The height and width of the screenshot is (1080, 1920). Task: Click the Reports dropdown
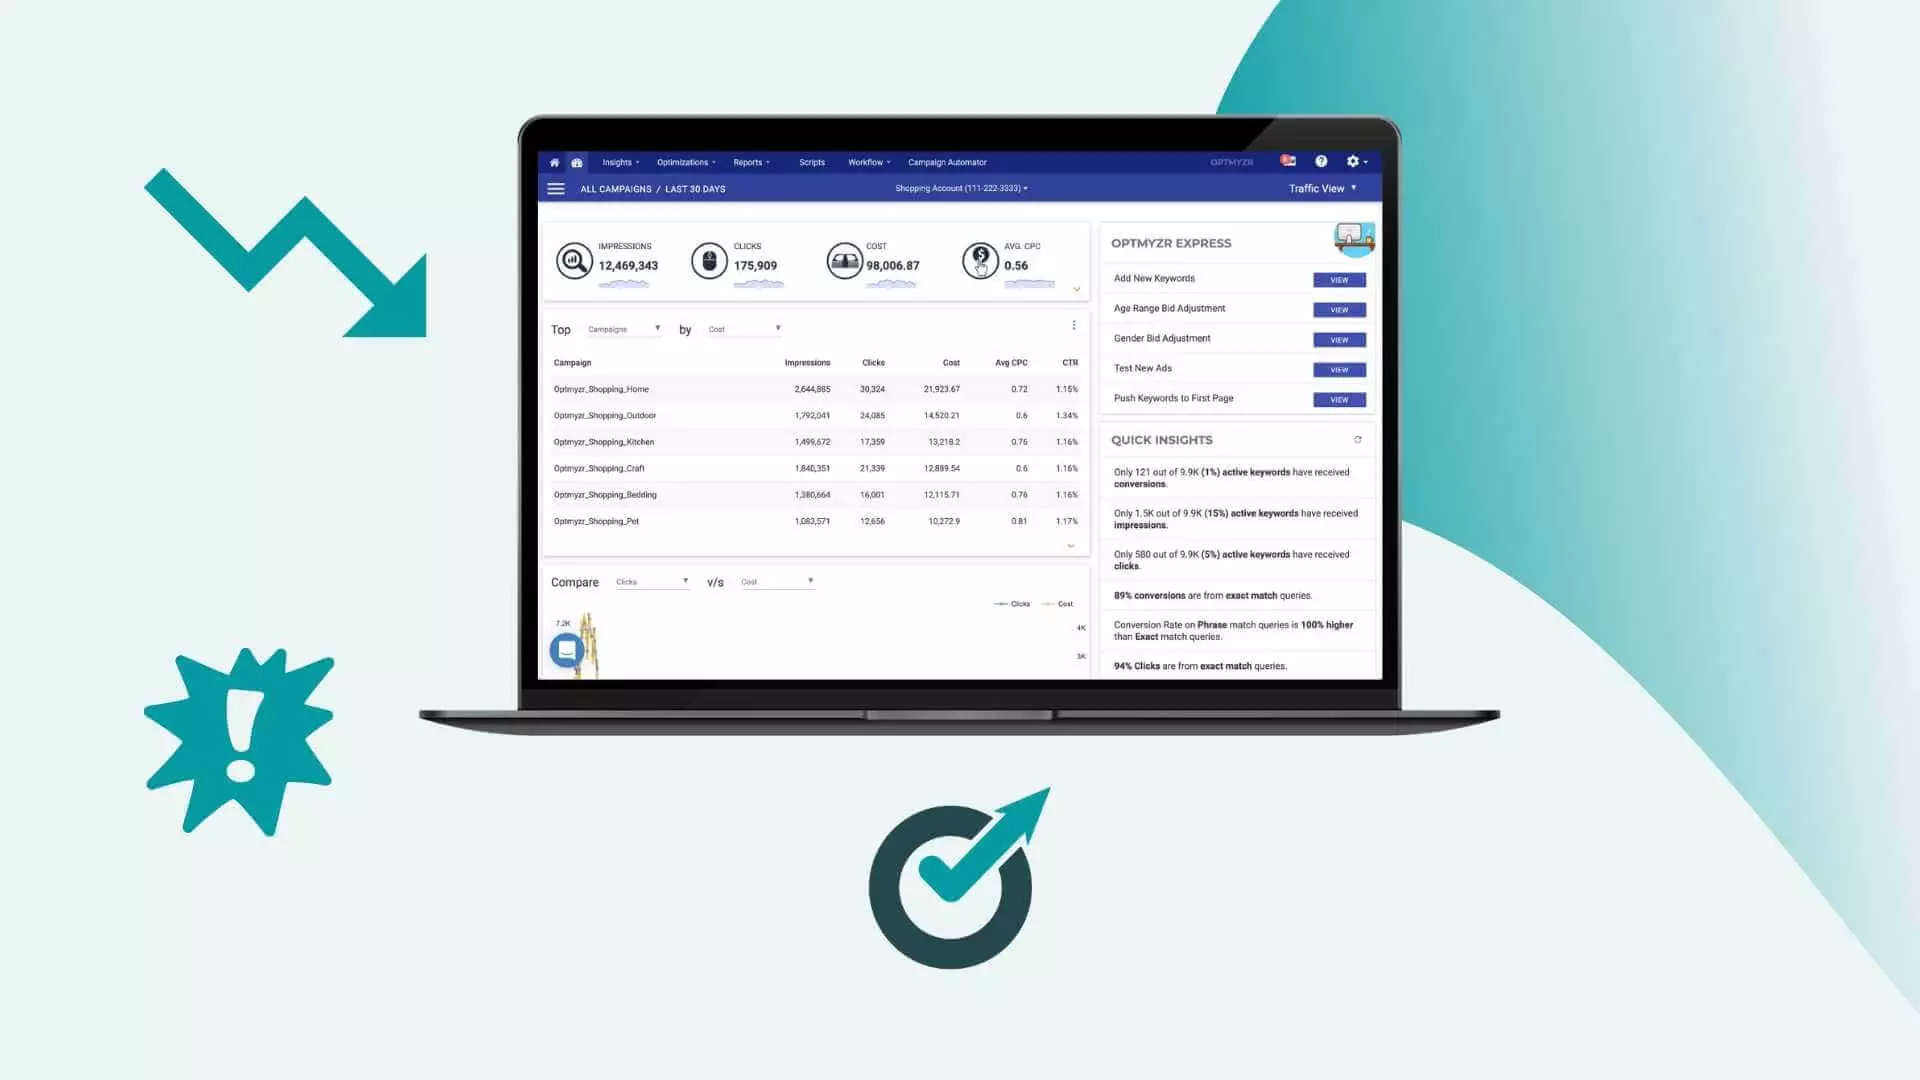pyautogui.click(x=750, y=161)
